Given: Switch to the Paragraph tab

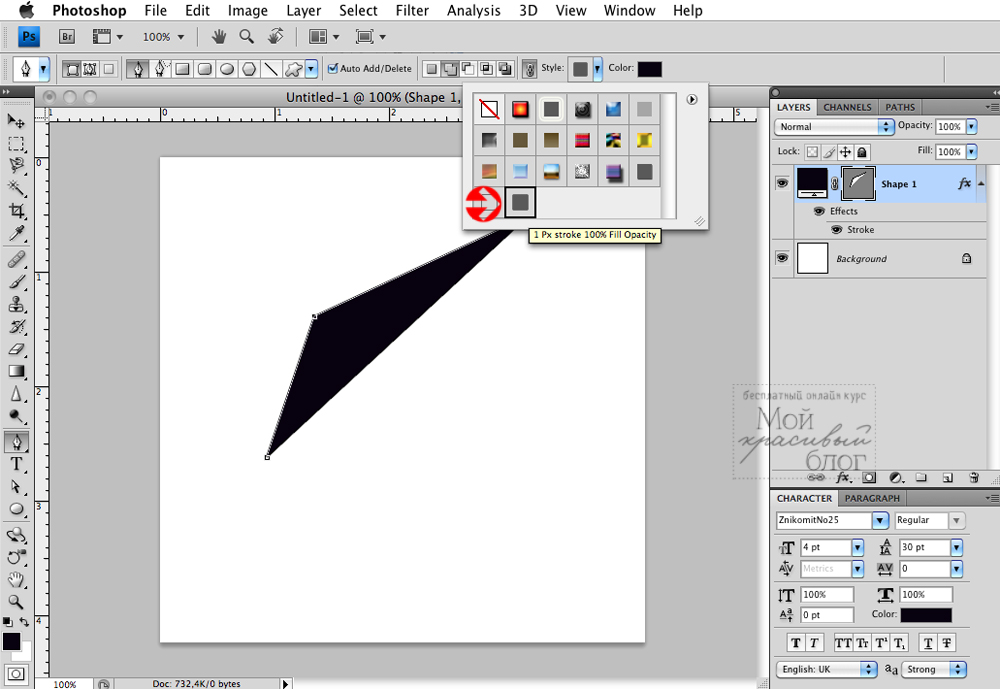Looking at the screenshot, I should tap(872, 498).
